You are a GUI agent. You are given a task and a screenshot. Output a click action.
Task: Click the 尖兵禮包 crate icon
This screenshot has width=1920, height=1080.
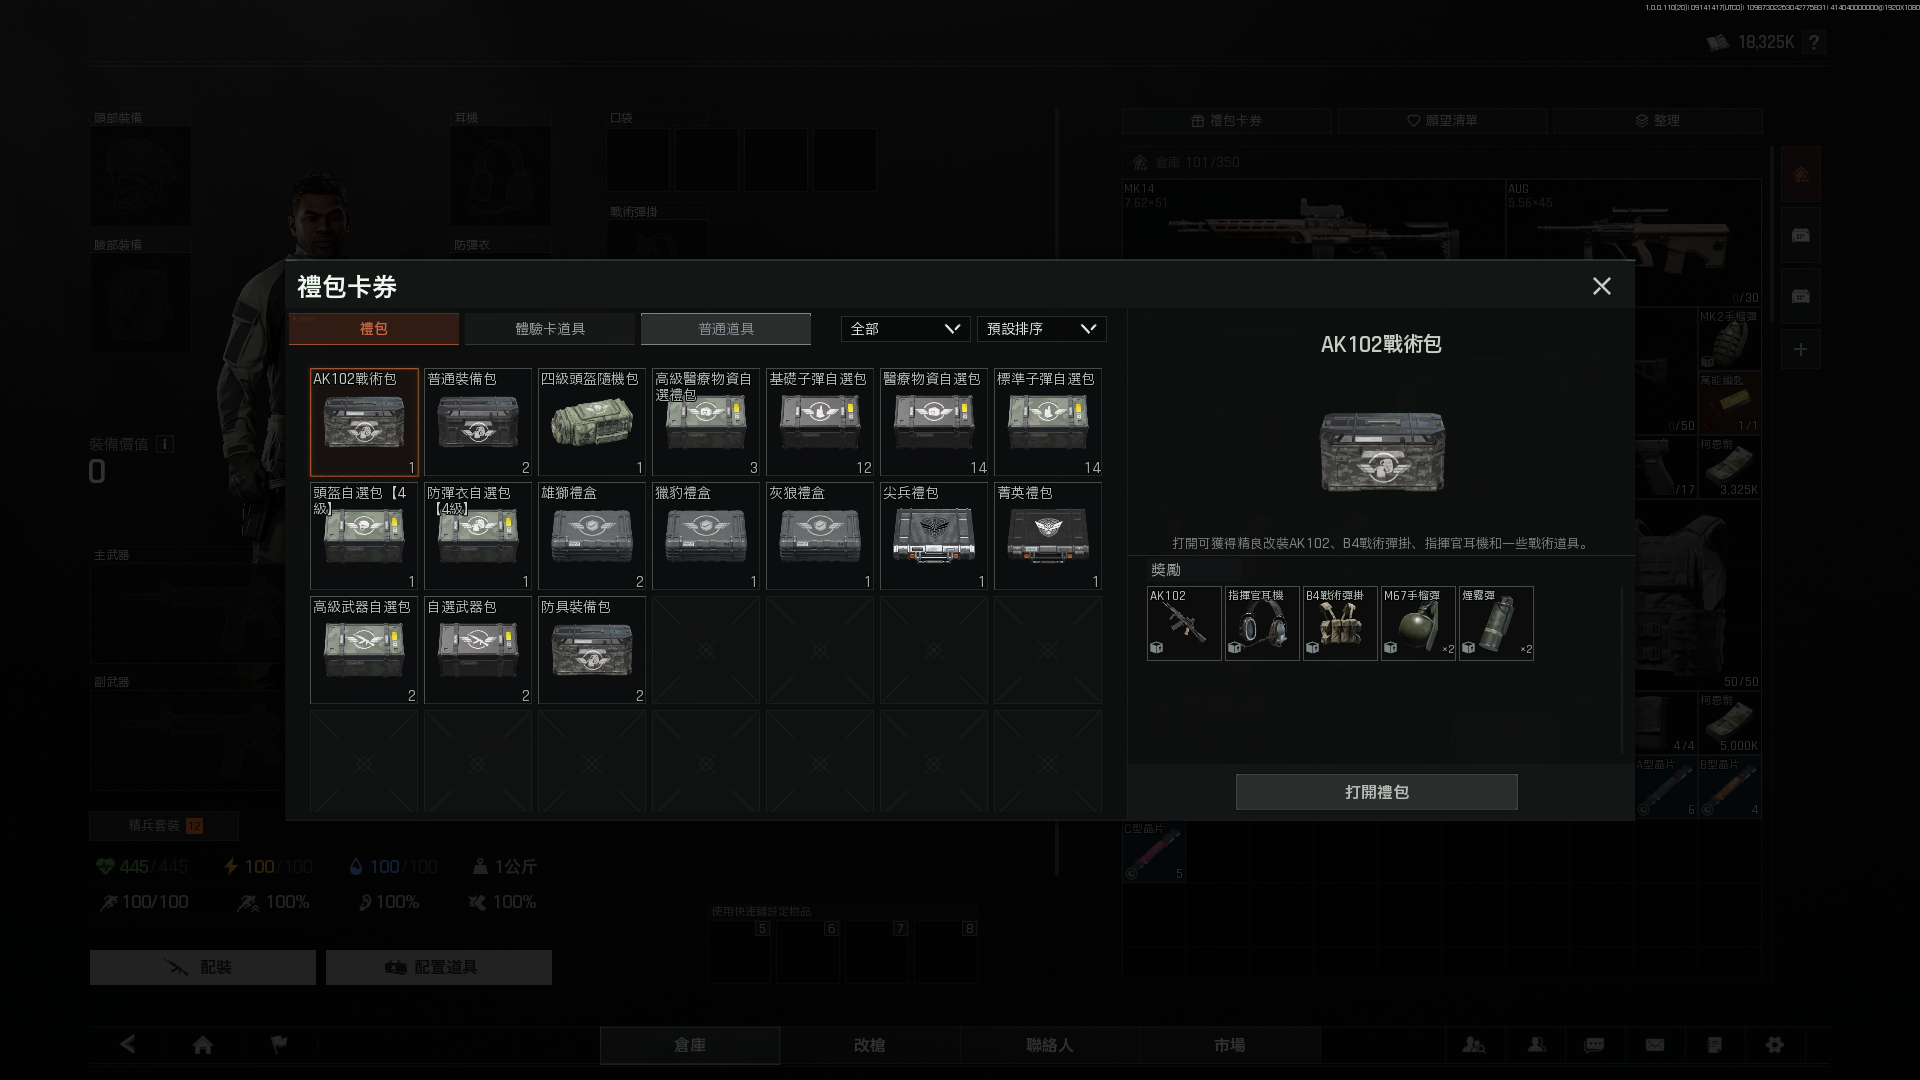(x=934, y=537)
